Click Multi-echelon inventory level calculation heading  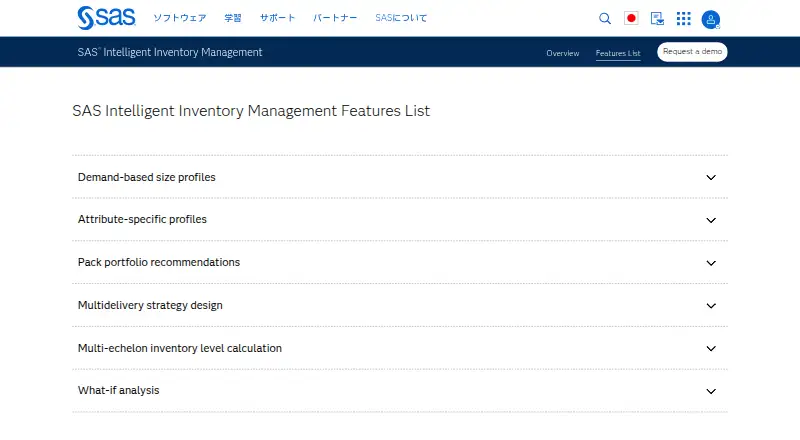point(180,348)
